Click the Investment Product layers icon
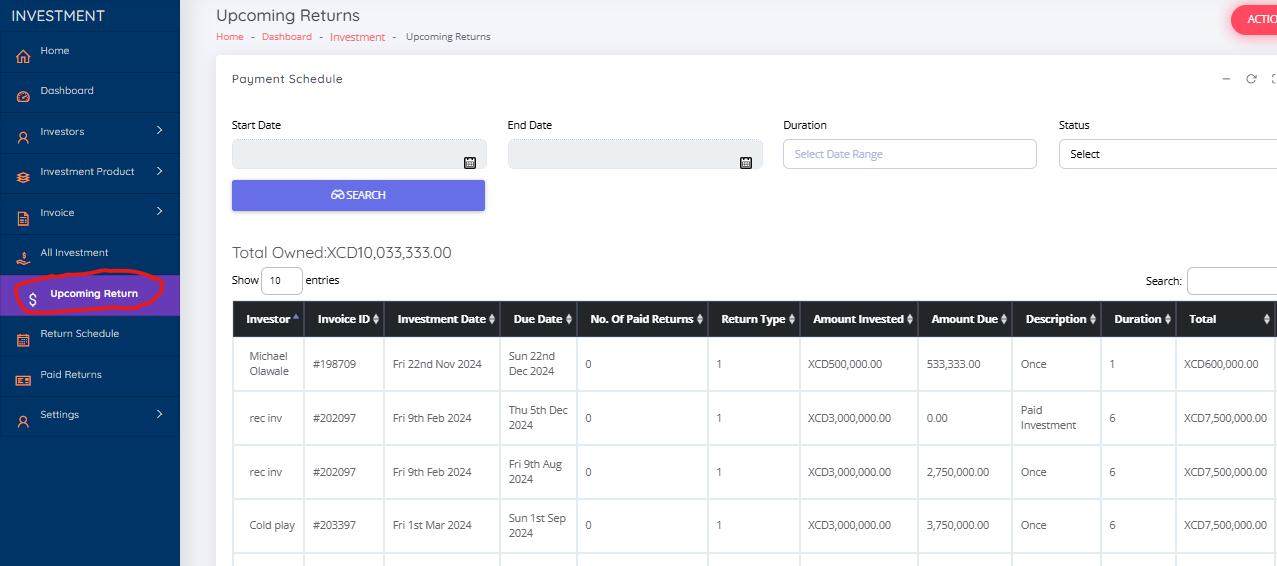Image resolution: width=1277 pixels, height=566 pixels. 23,177
